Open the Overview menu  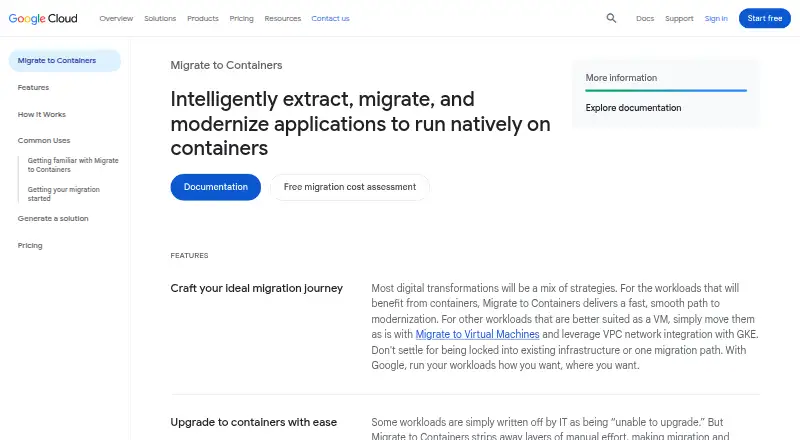[x=116, y=18]
